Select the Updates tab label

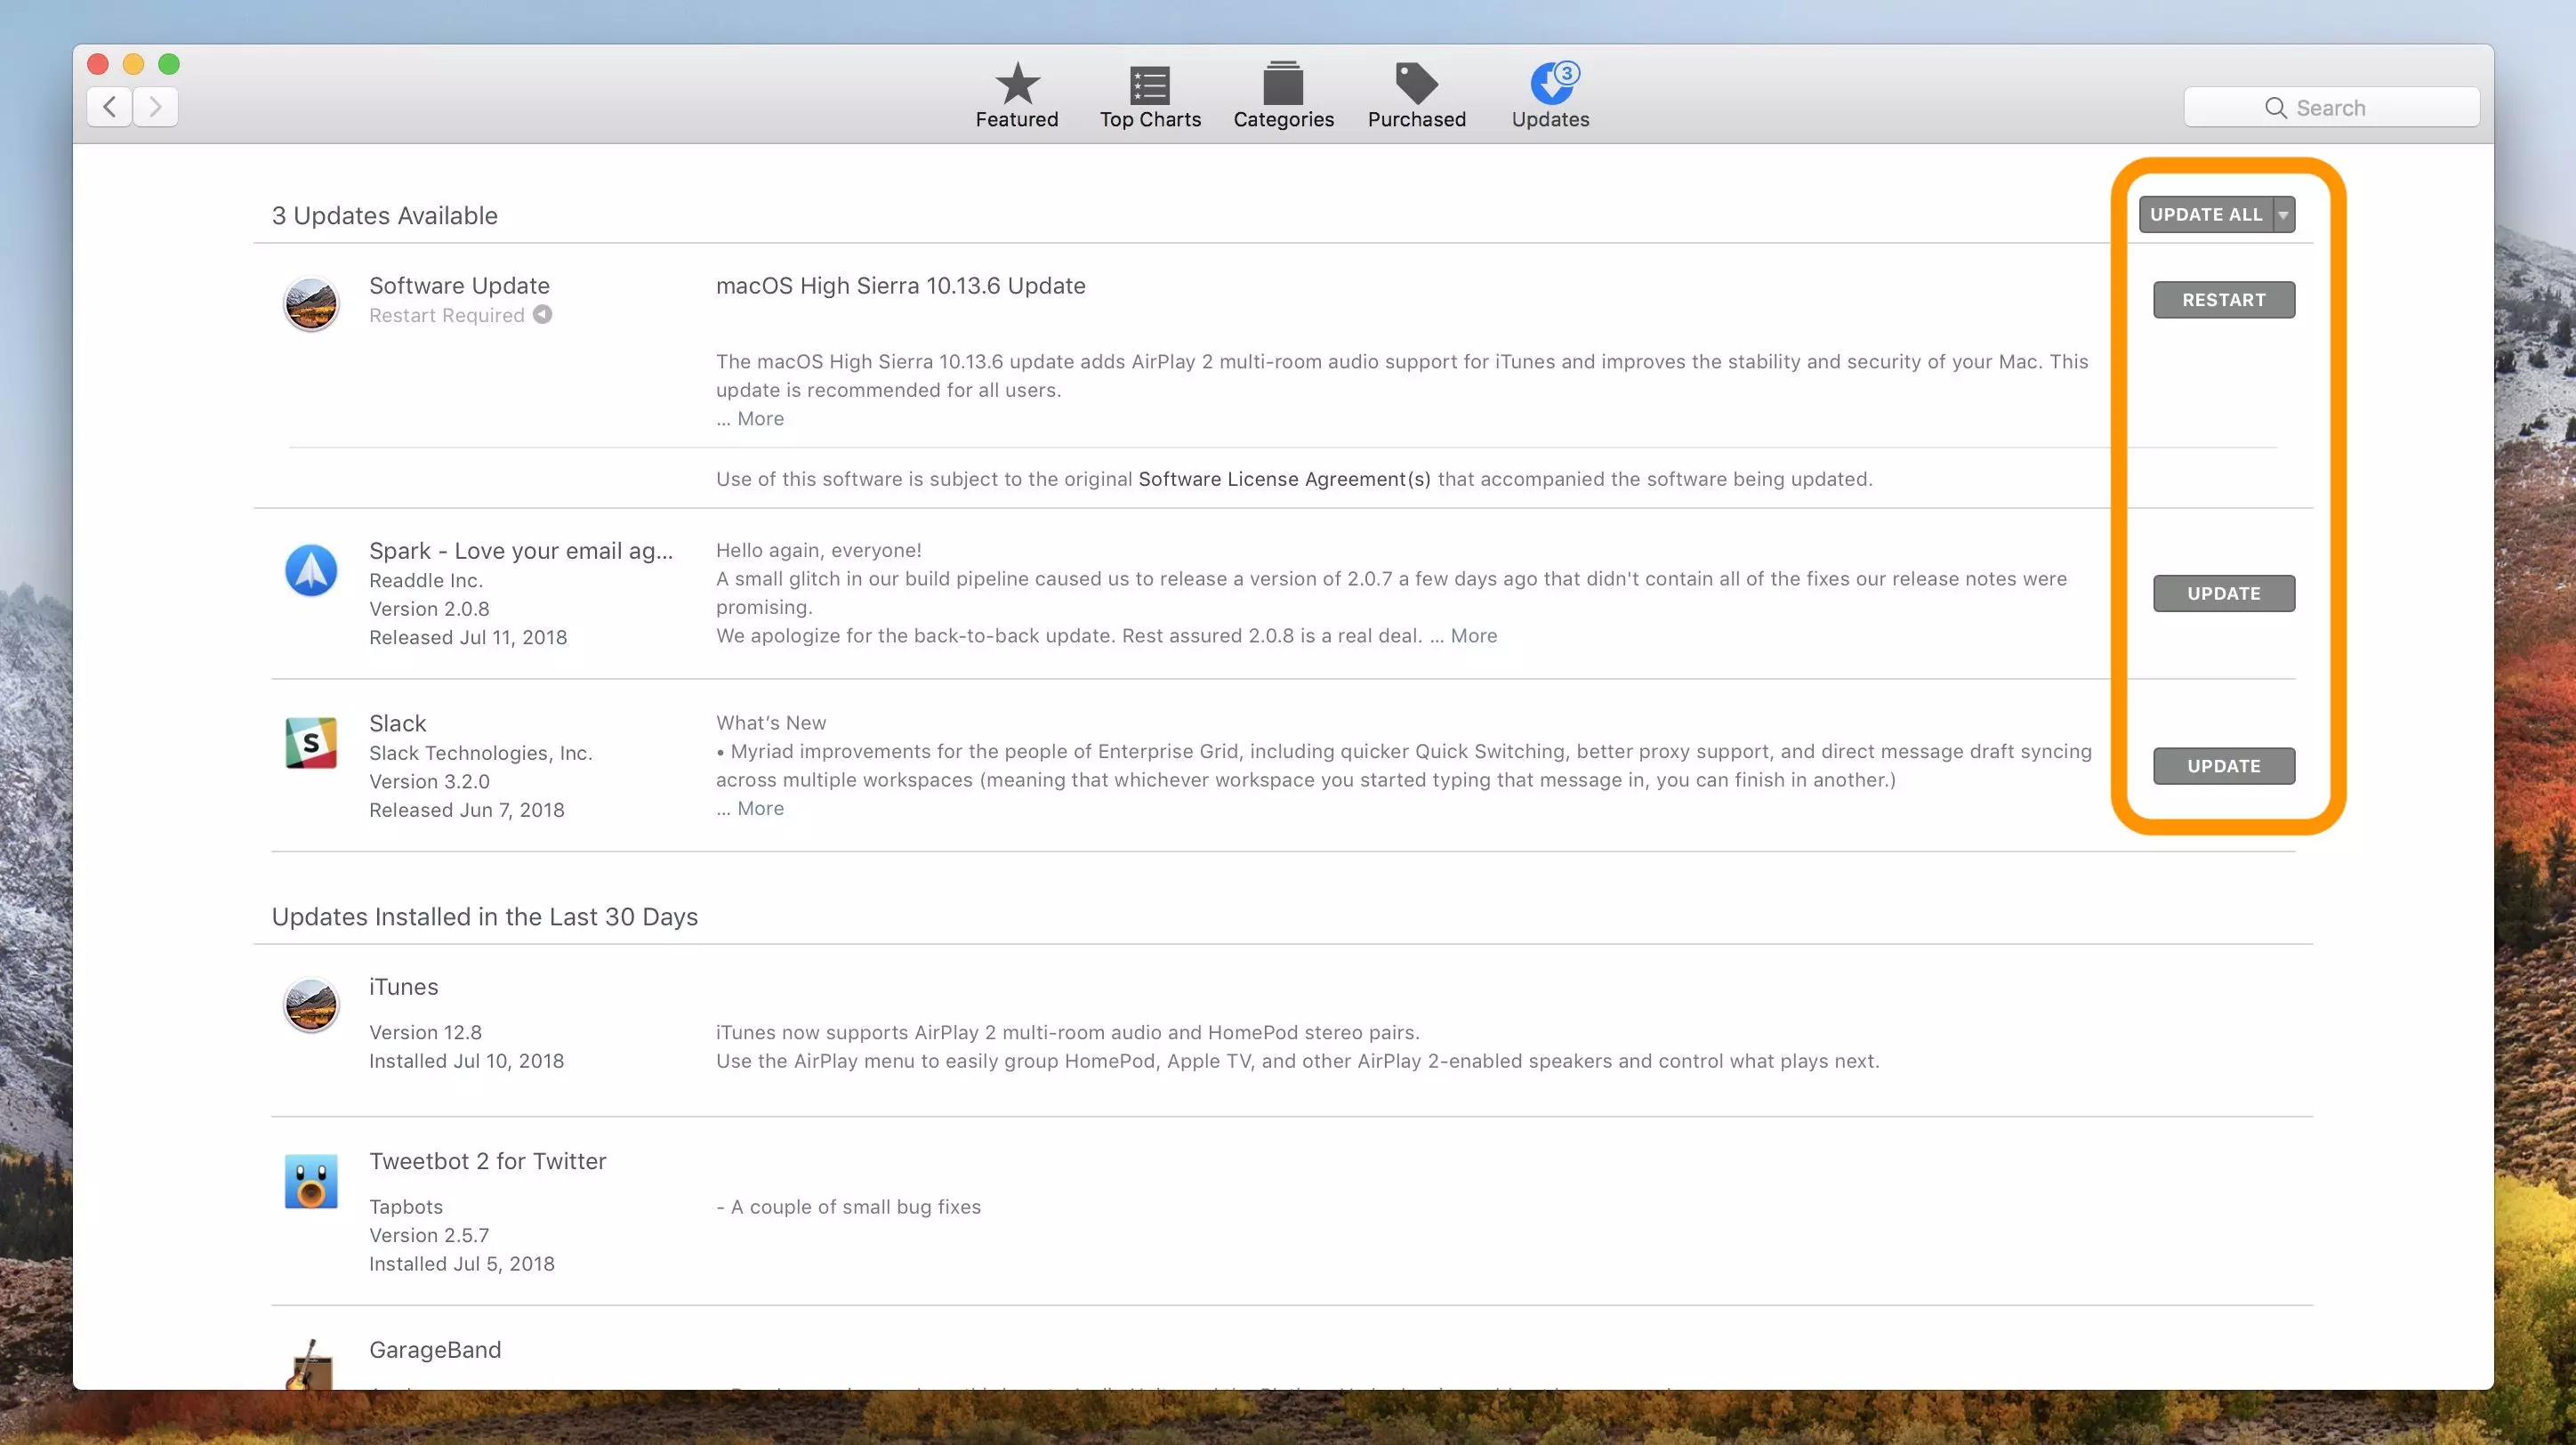tap(1548, 118)
